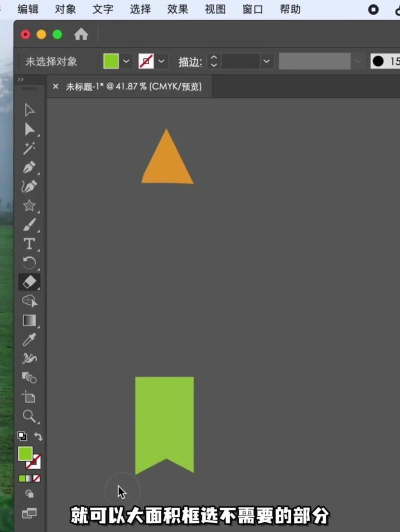
Task: Select the Pen tool
Action: (x=29, y=167)
